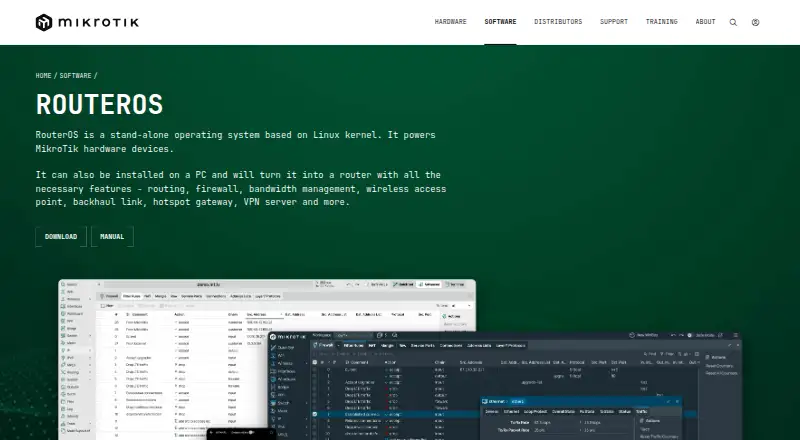Screen dimensions: 800x440
Task: Open the Distributors menu
Action: point(558,22)
